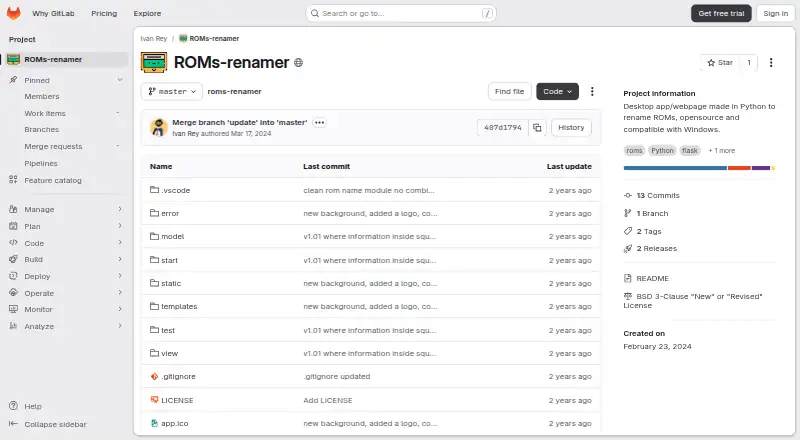Copy the commit SHA 487d1794
The image size is (800, 440).
click(x=537, y=128)
